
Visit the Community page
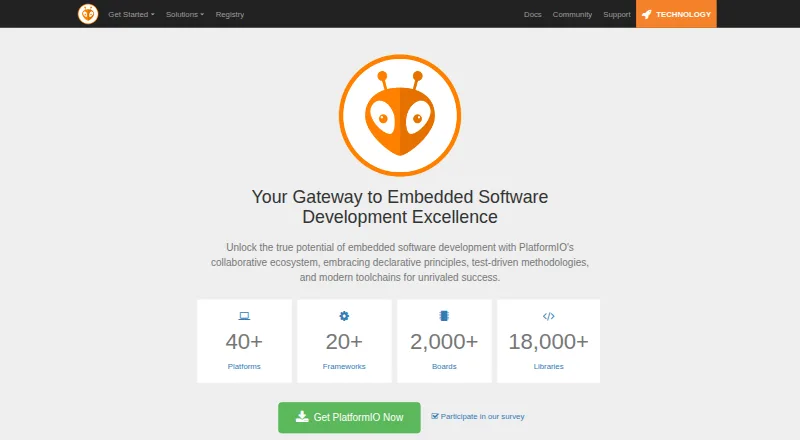tap(572, 14)
